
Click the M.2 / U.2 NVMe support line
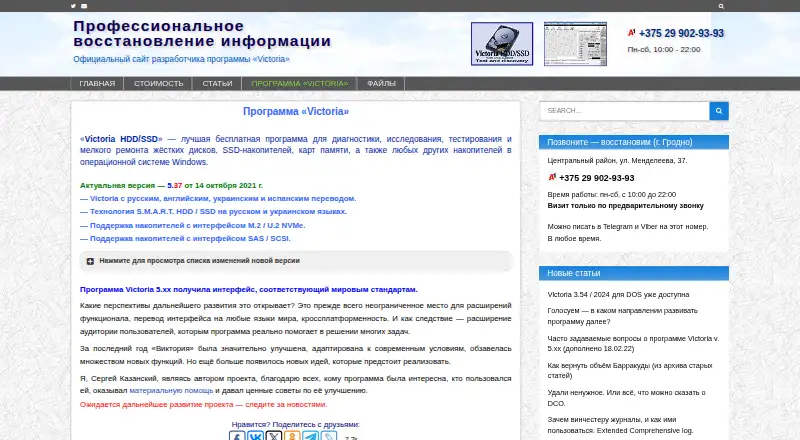click(x=192, y=225)
